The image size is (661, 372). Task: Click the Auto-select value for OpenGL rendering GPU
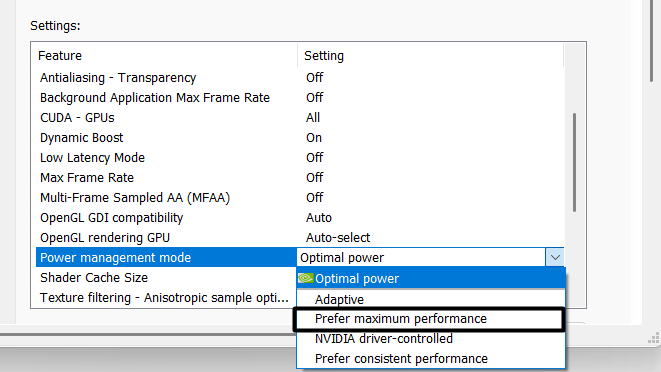pos(338,237)
